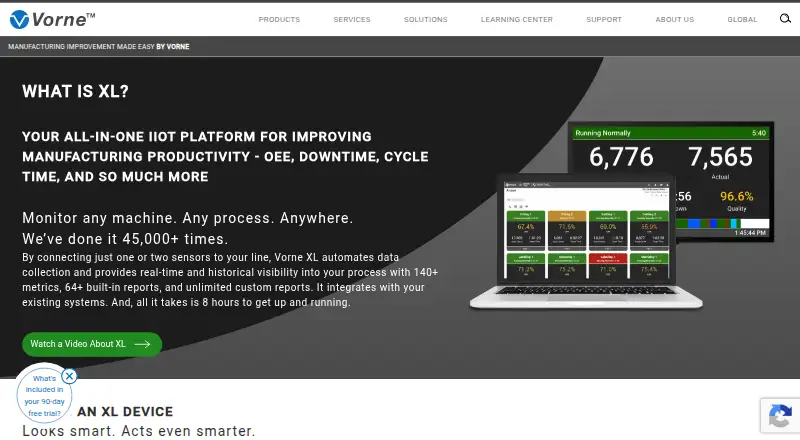Image resolution: width=800 pixels, height=440 pixels.
Task: Open the Global menu
Action: [742, 19]
